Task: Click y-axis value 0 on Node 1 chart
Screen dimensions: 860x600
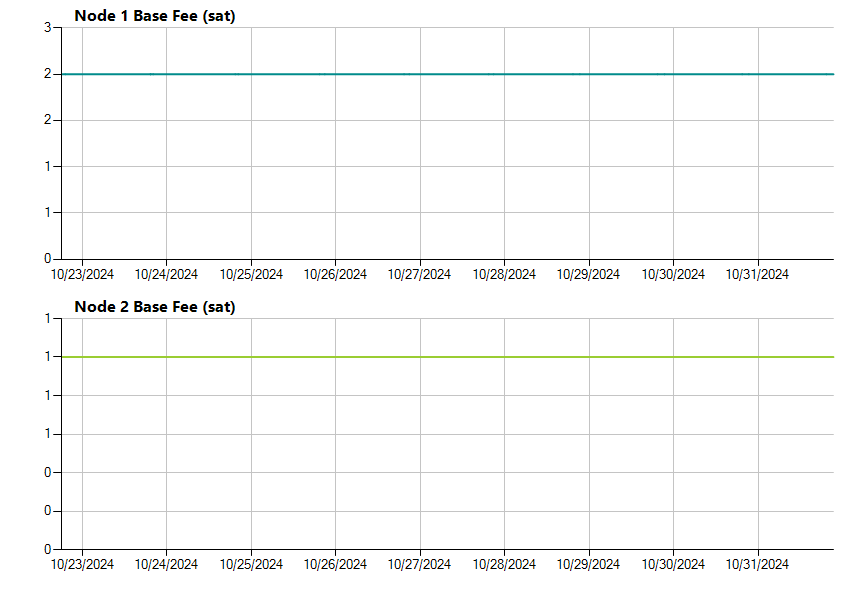Action: [47, 258]
